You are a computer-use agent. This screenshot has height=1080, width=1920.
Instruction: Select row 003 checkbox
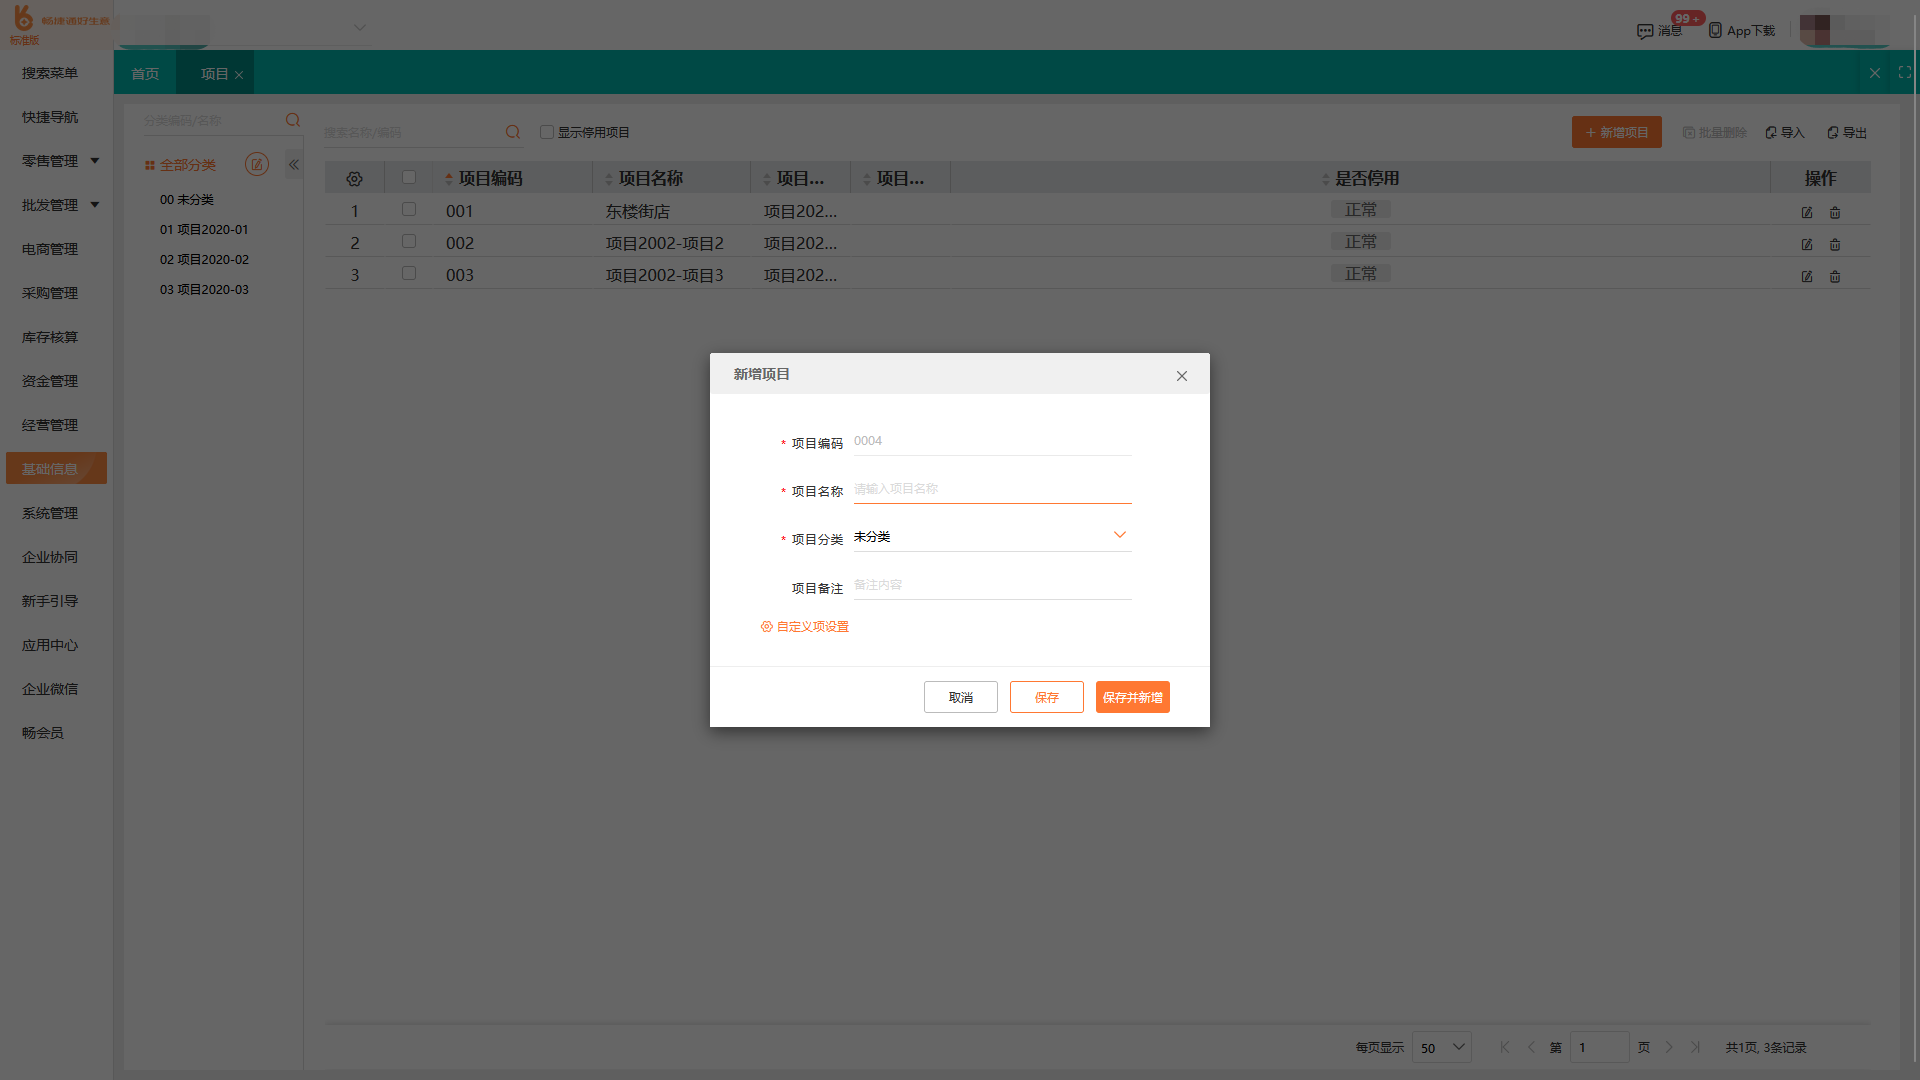pyautogui.click(x=409, y=273)
